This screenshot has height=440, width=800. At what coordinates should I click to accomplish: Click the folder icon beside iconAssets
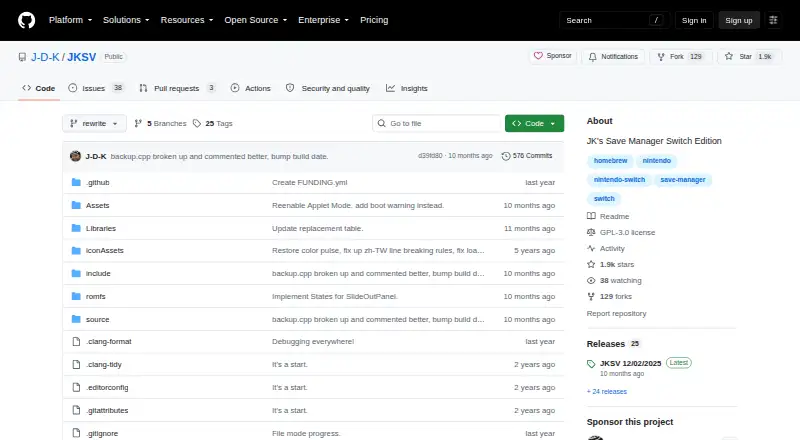76,251
